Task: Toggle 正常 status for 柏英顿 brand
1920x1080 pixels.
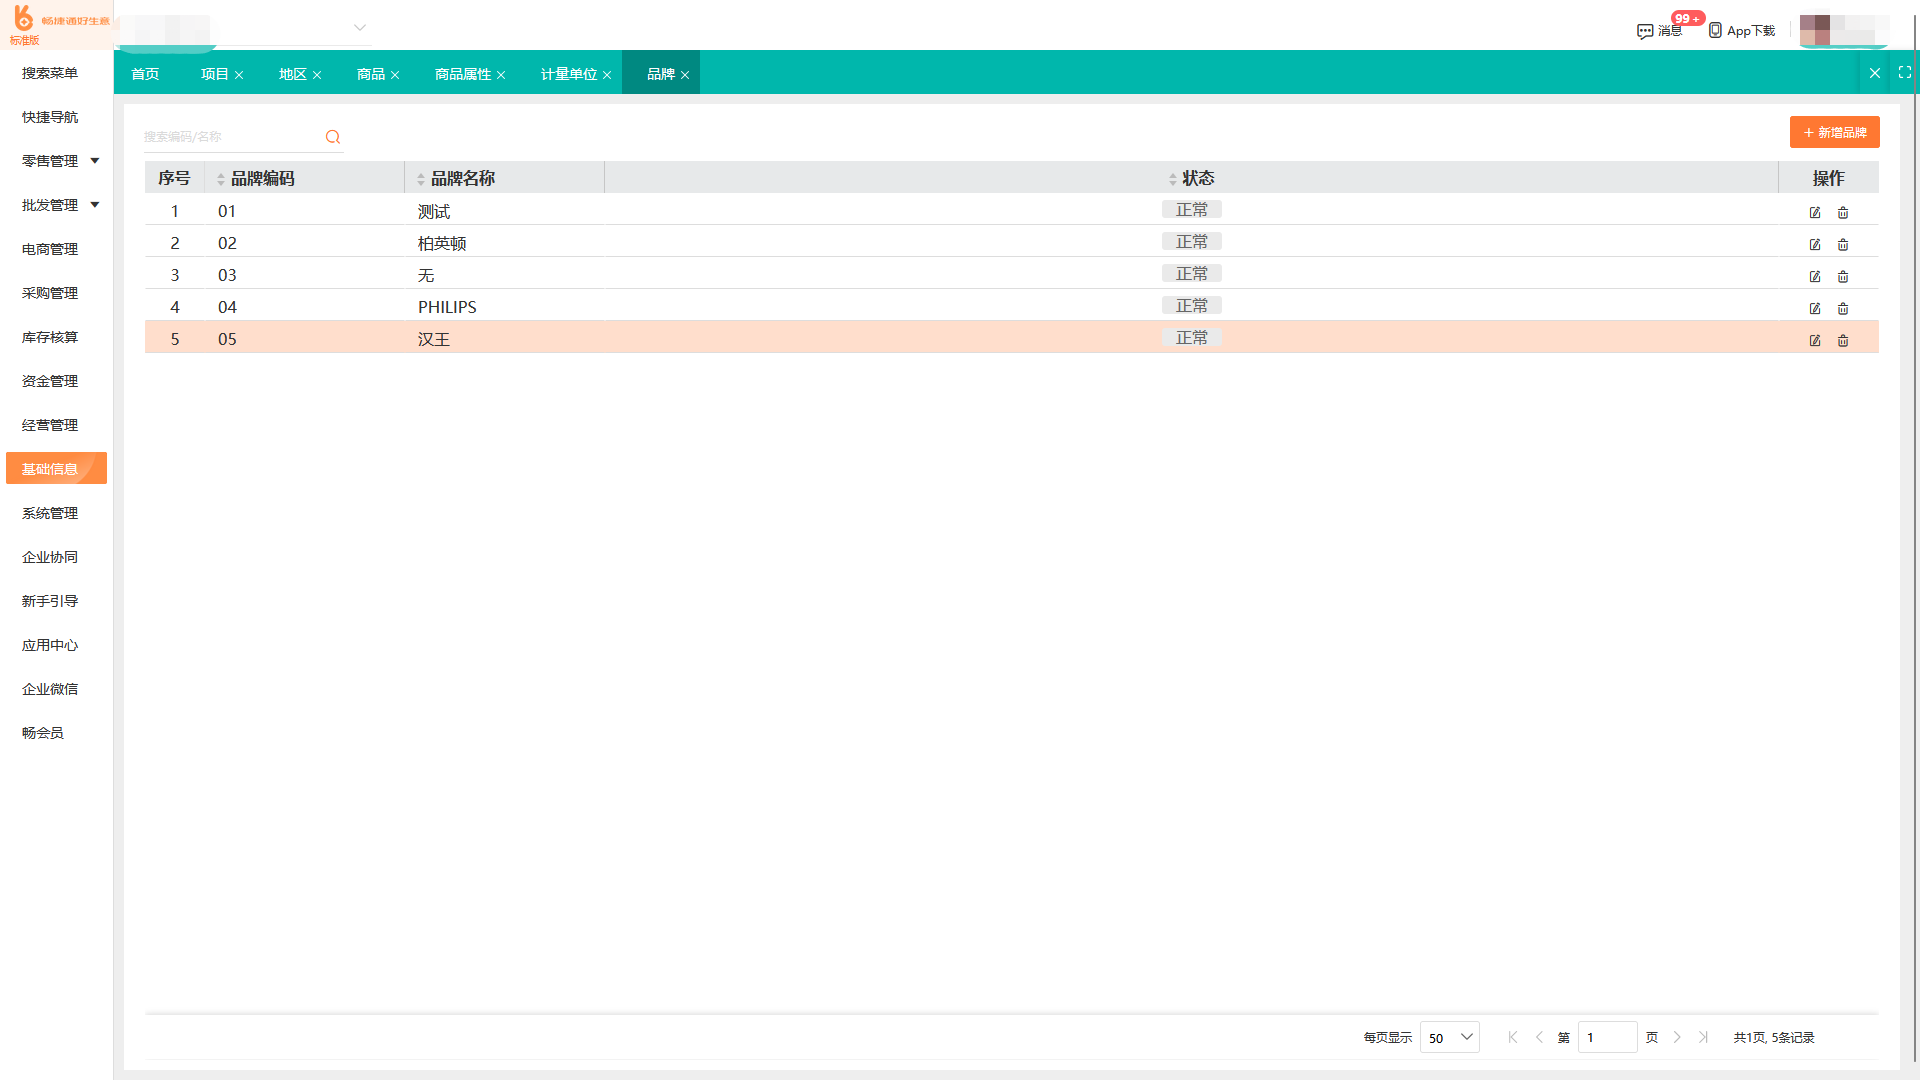Action: (x=1192, y=243)
